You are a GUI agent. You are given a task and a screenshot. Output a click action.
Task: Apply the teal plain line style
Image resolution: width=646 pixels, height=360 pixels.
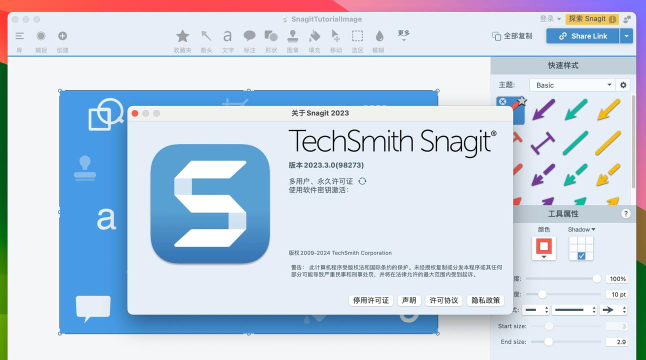[x=576, y=143]
